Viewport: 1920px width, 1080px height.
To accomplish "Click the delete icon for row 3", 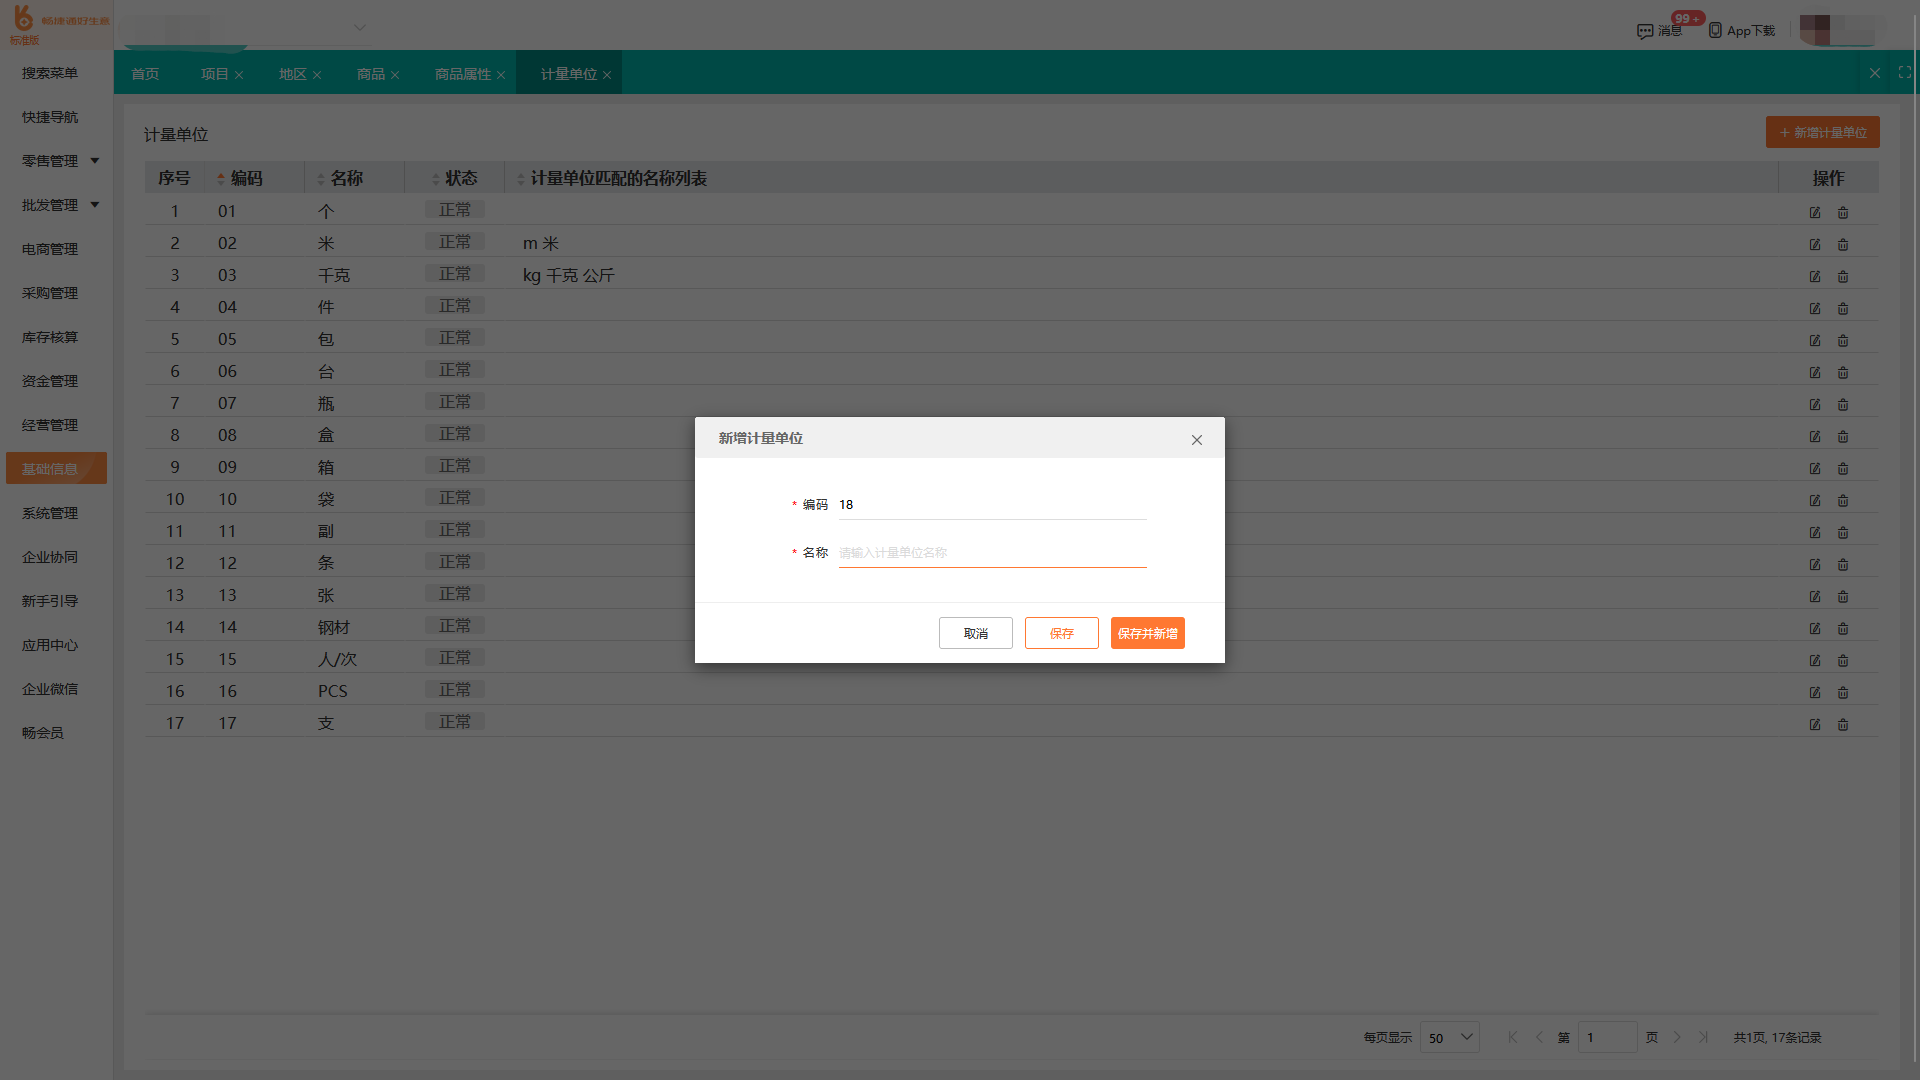I will point(1844,276).
